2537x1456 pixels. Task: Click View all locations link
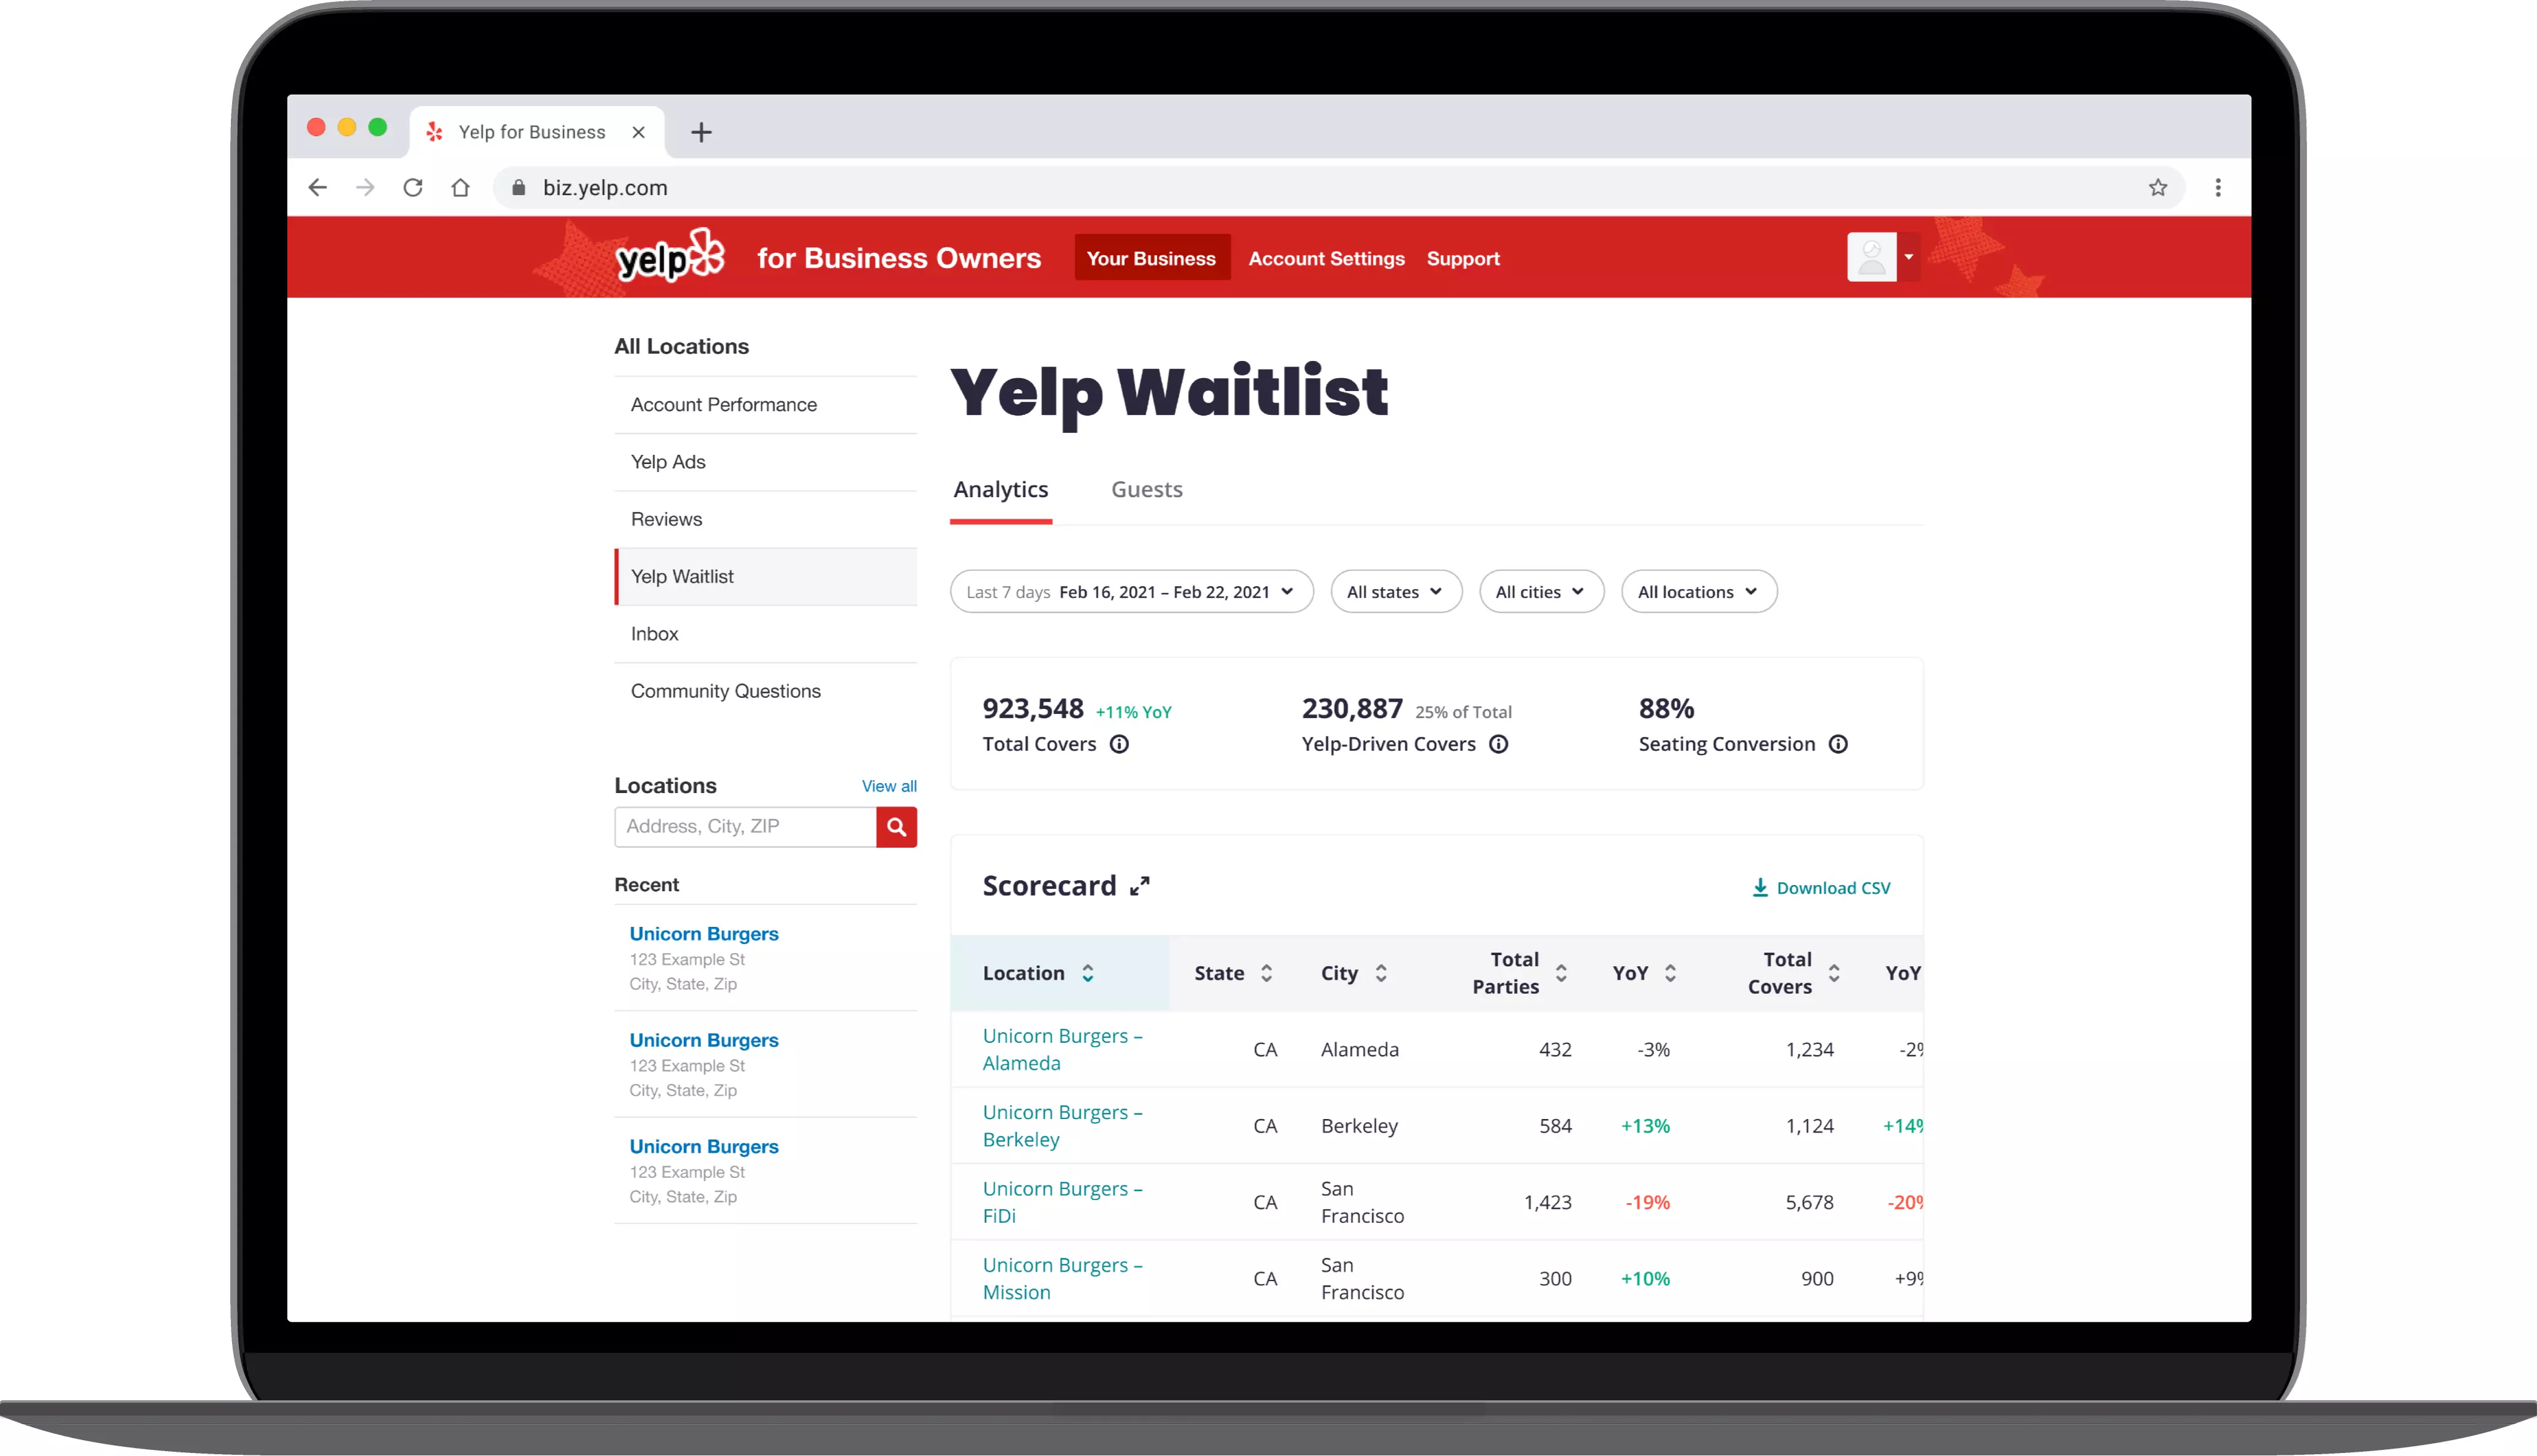point(888,786)
